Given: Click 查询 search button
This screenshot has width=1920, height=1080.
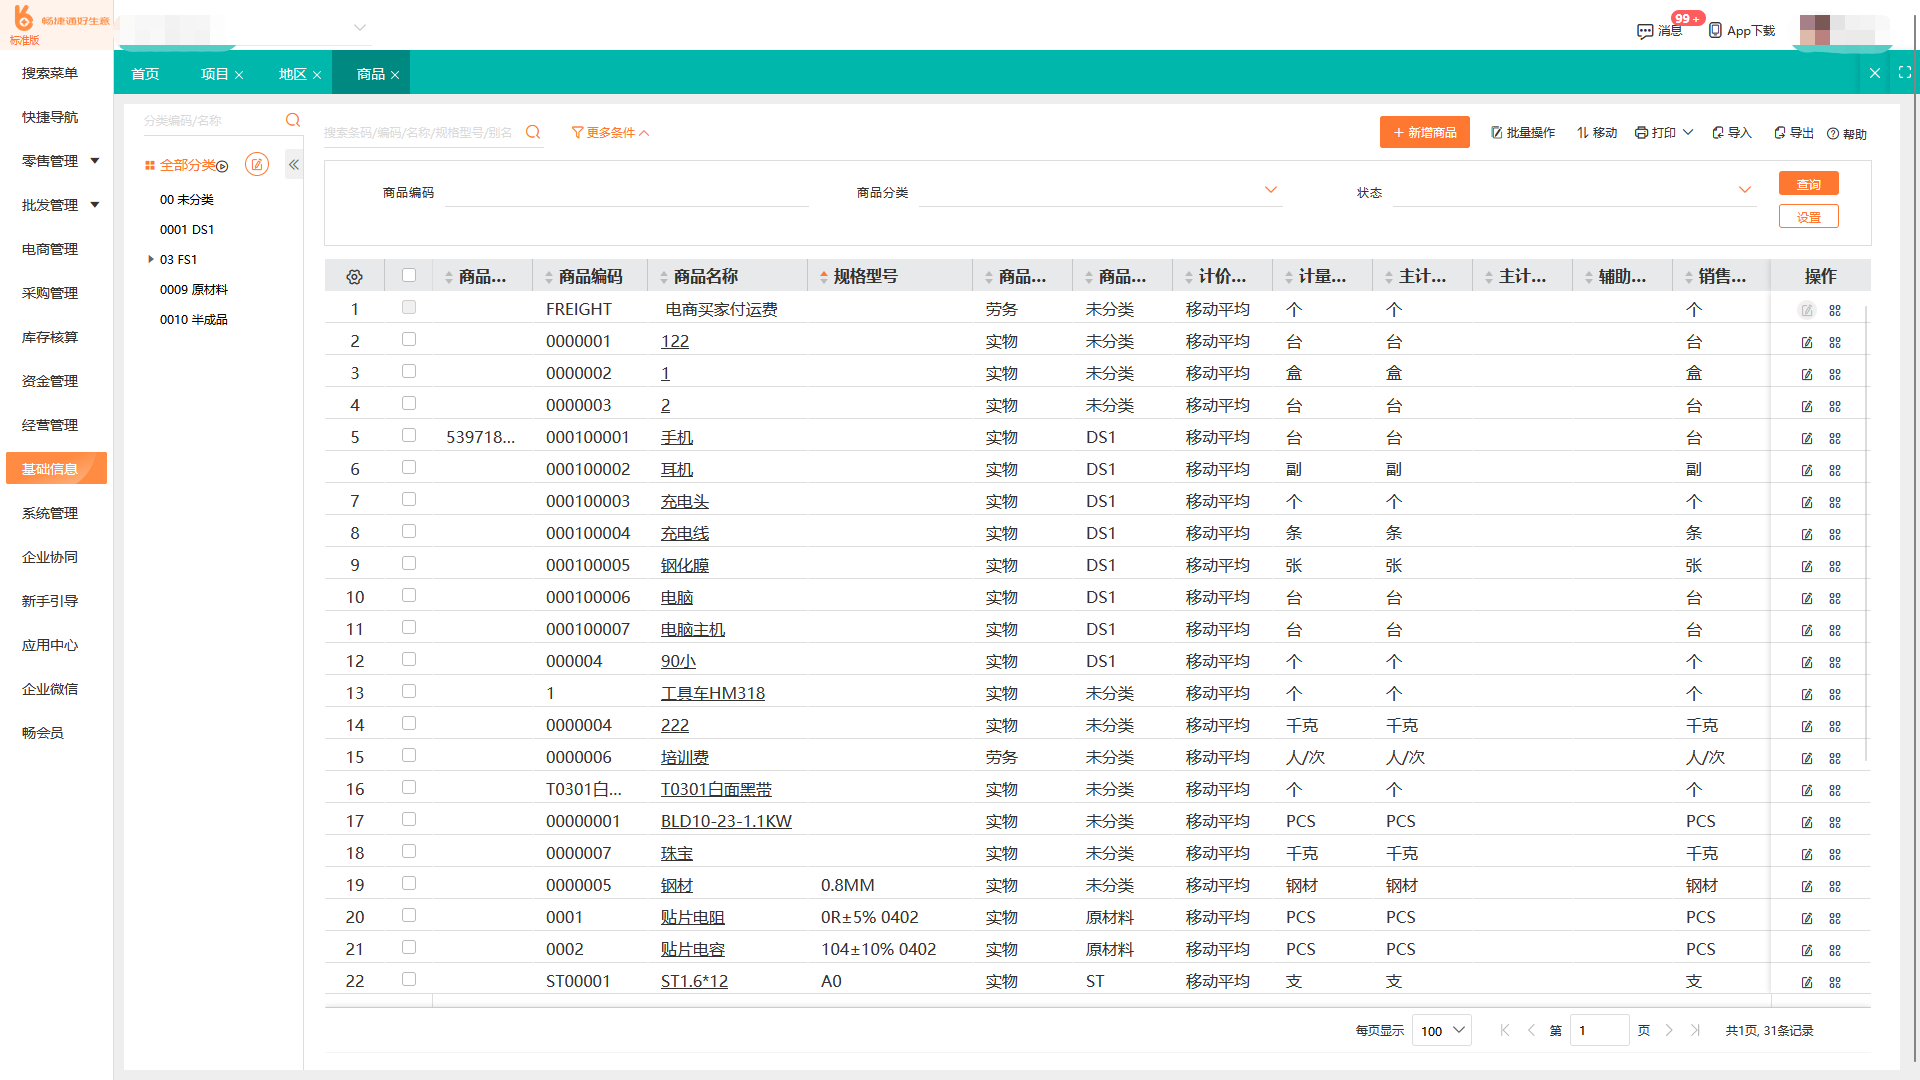Looking at the screenshot, I should [x=1808, y=183].
